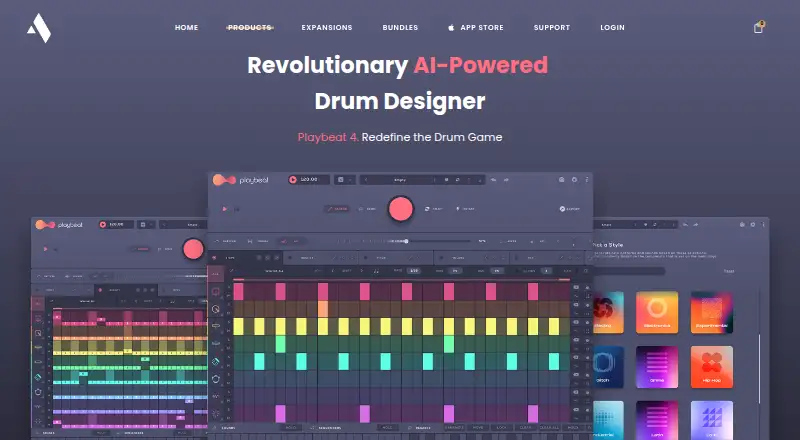
Task: Open settings gear in center window
Action: point(574,180)
